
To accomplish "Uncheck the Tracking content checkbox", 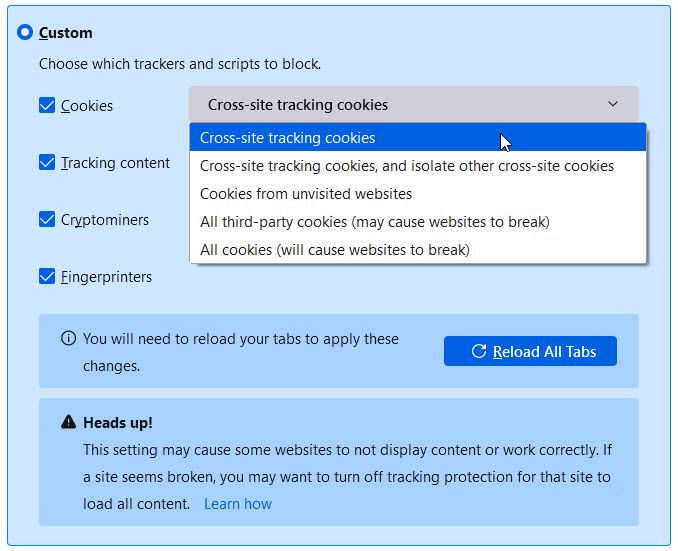I will tap(47, 162).
